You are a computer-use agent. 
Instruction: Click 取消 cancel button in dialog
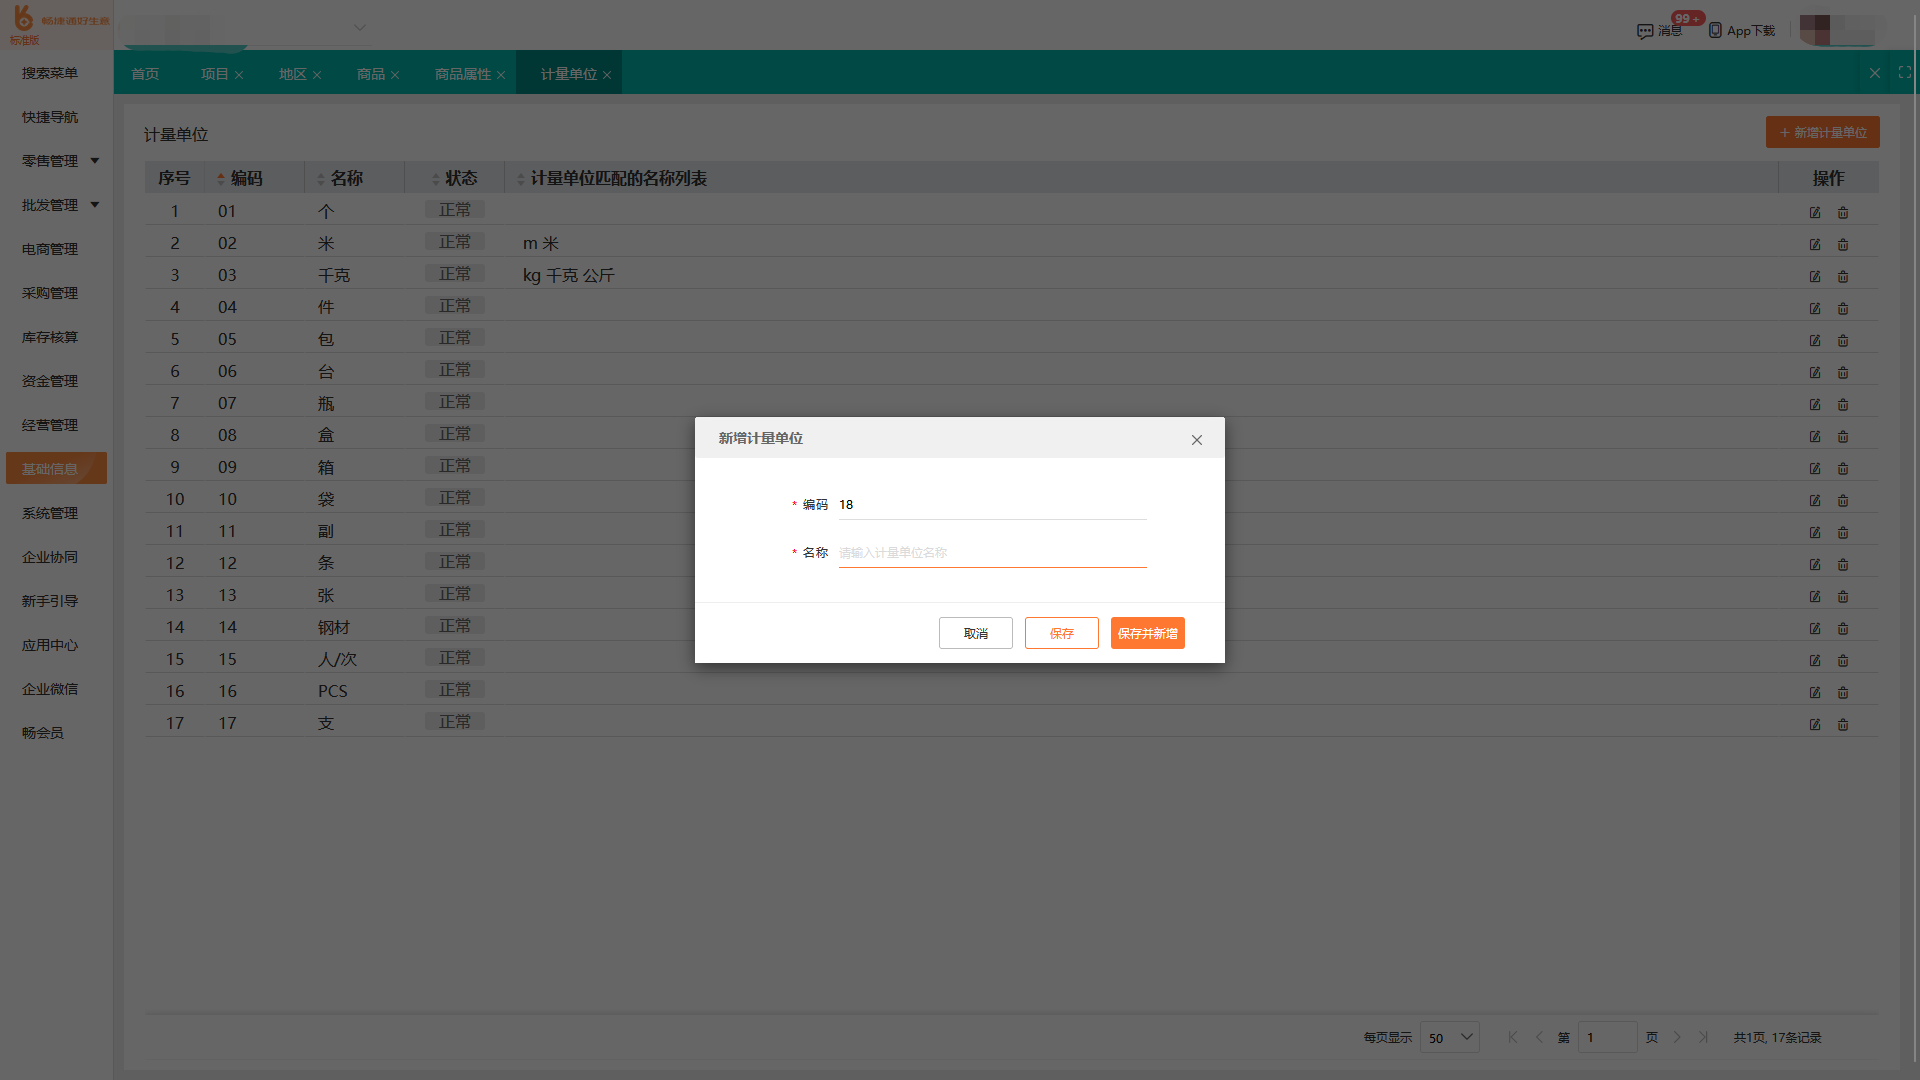(976, 633)
